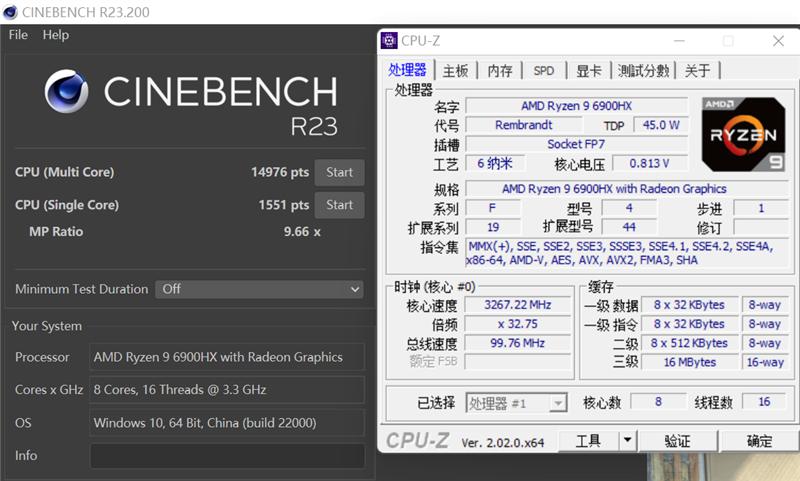Viewport: 800px width, 481px height.
Task: Open the 关于 tab
Action: (x=698, y=71)
